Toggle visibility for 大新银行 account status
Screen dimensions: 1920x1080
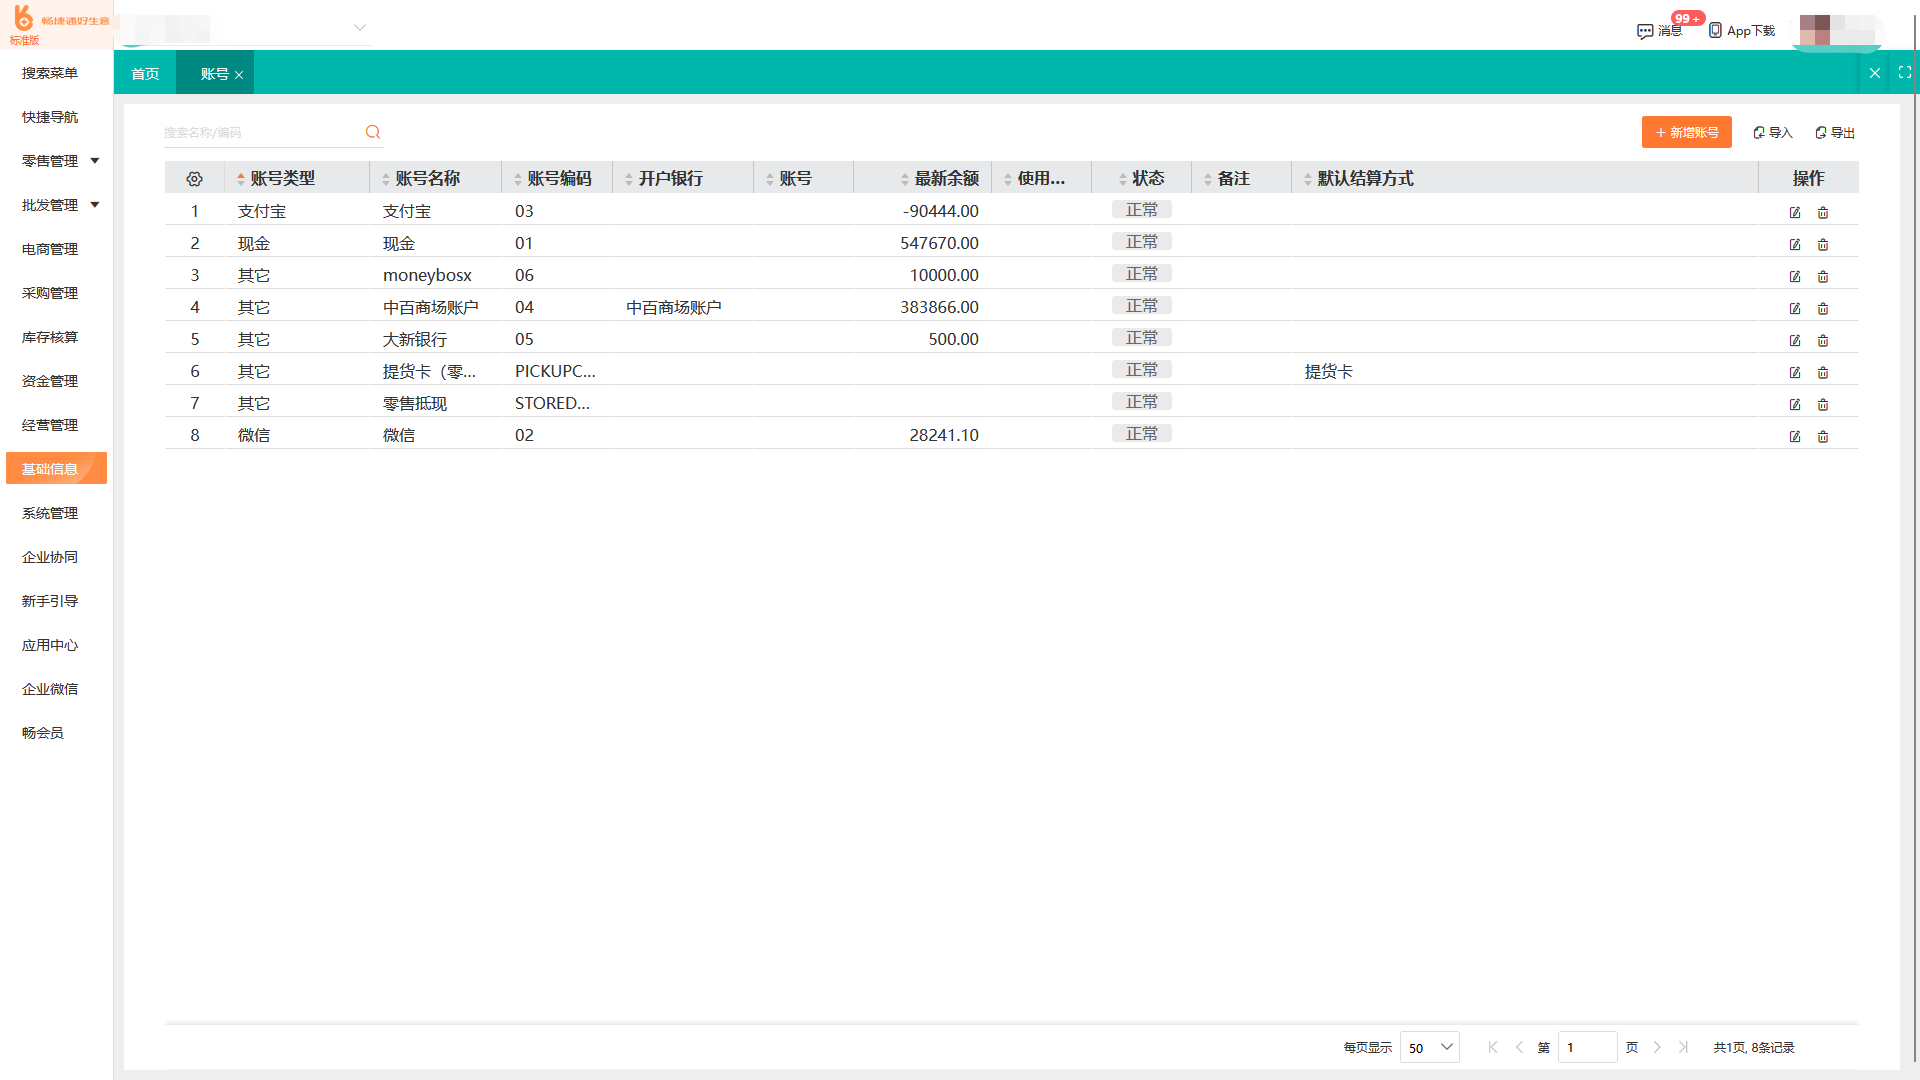click(x=1143, y=338)
